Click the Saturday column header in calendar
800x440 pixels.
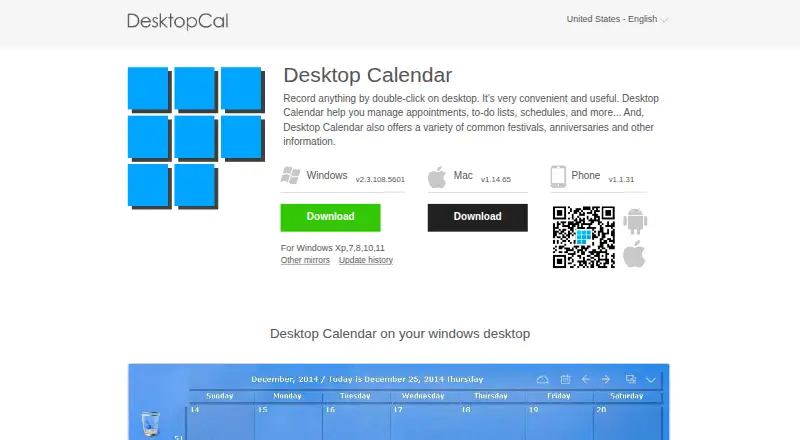[627, 396]
